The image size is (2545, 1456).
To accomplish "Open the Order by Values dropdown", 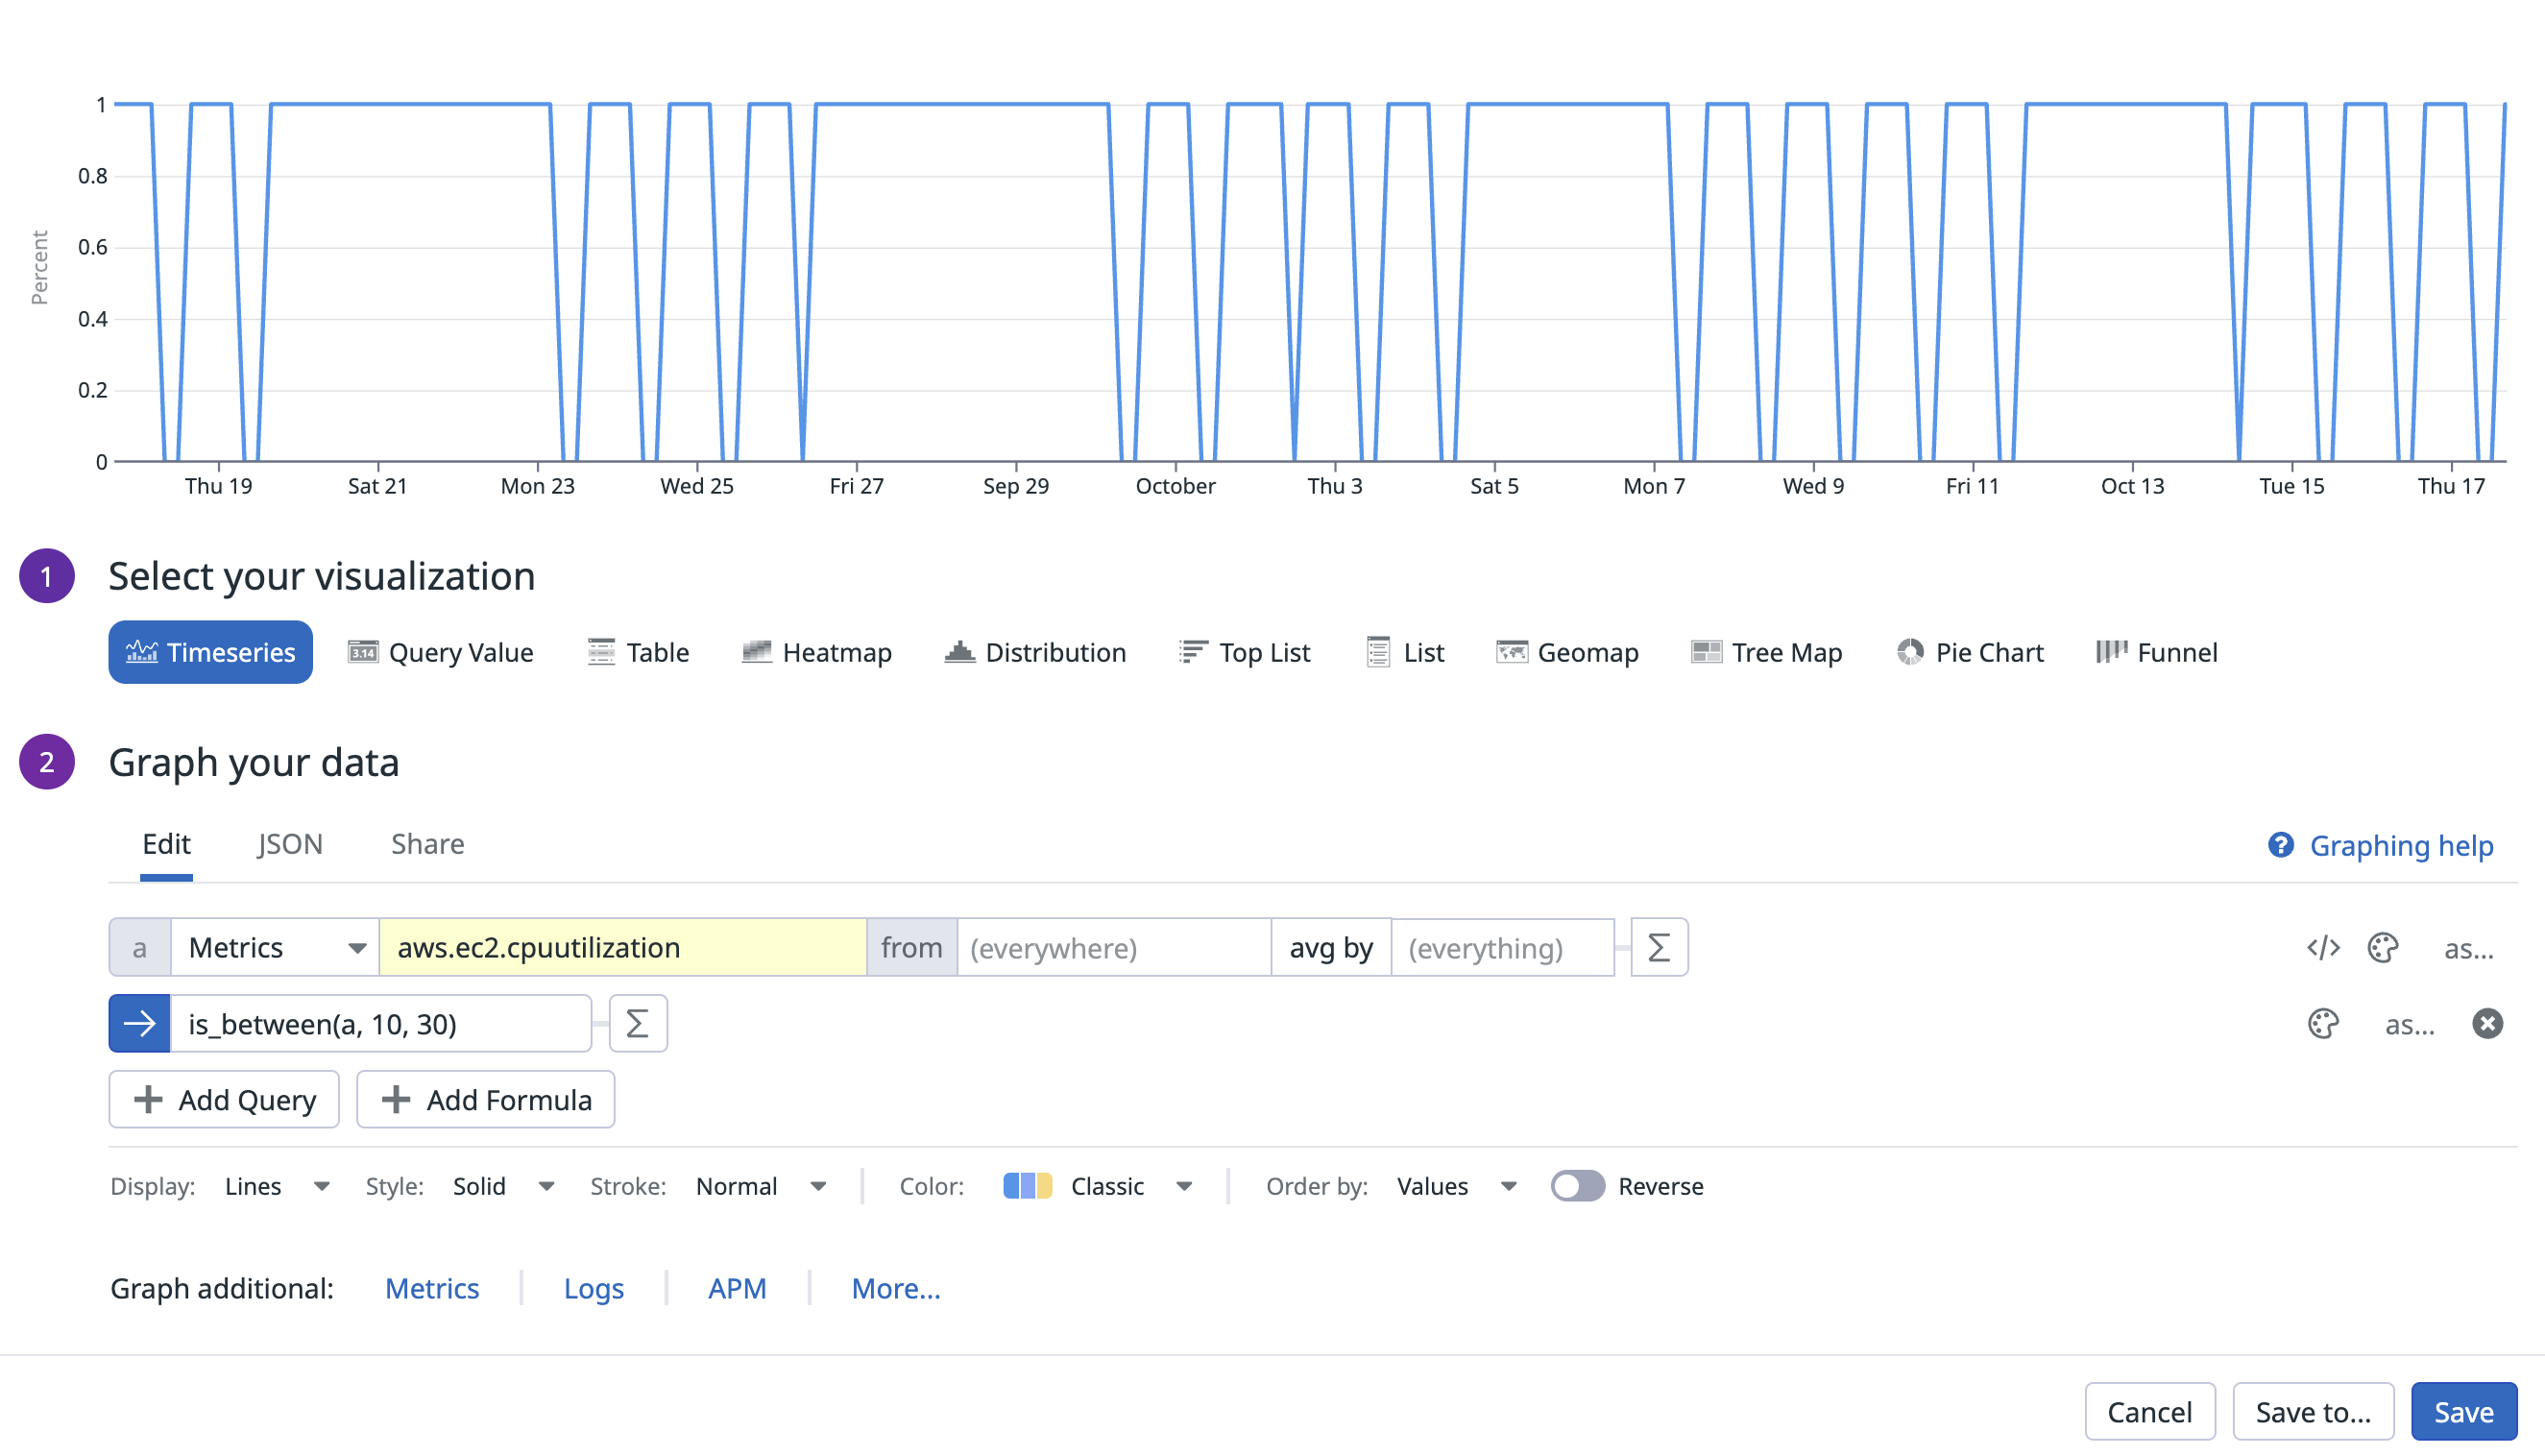I will [x=1456, y=1186].
